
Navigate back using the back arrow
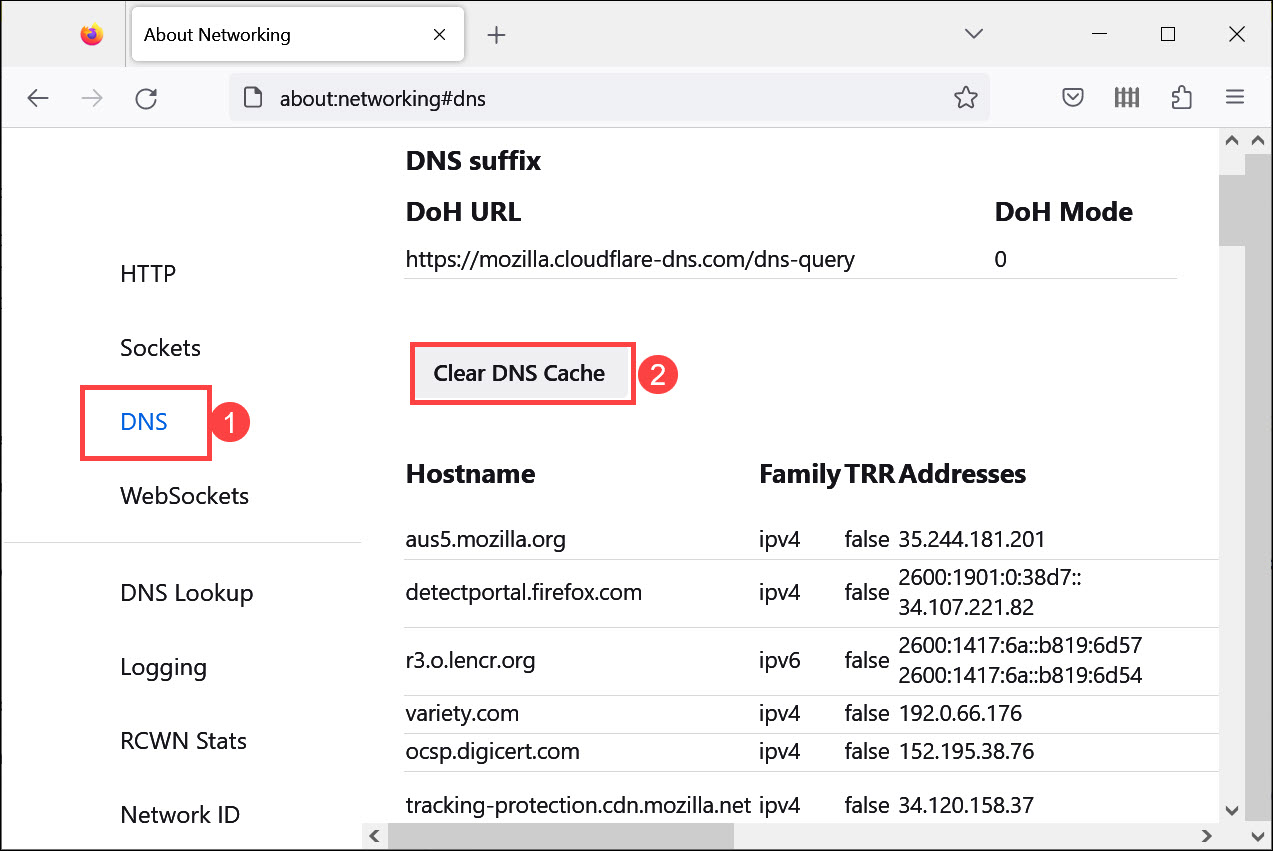click(x=38, y=97)
